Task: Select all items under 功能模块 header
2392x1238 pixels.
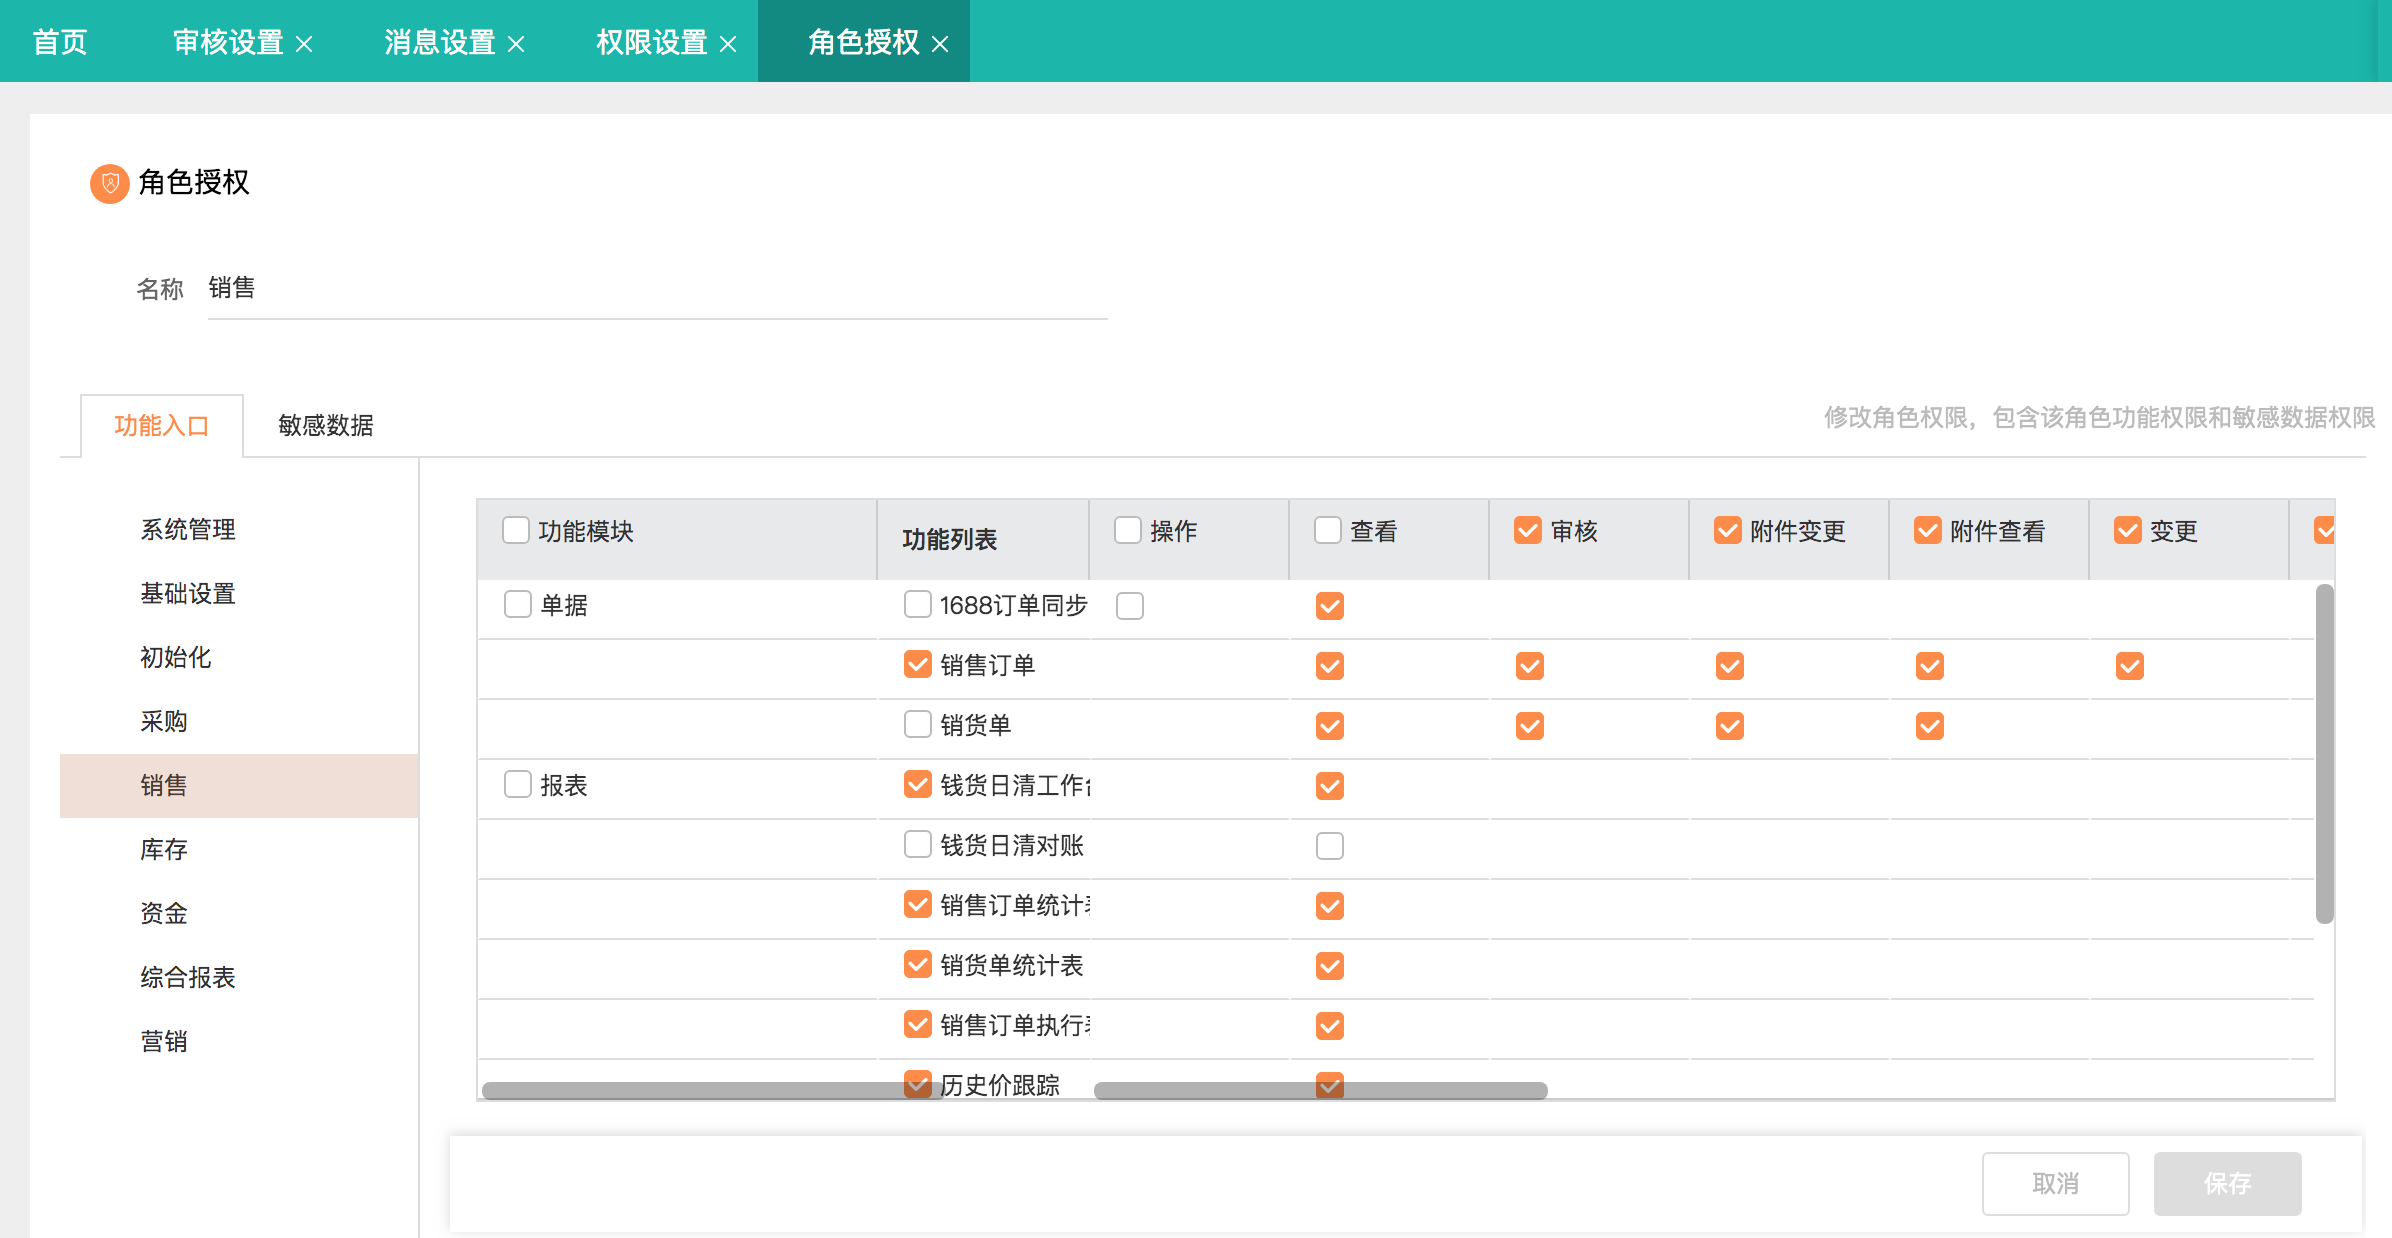Action: click(x=515, y=531)
